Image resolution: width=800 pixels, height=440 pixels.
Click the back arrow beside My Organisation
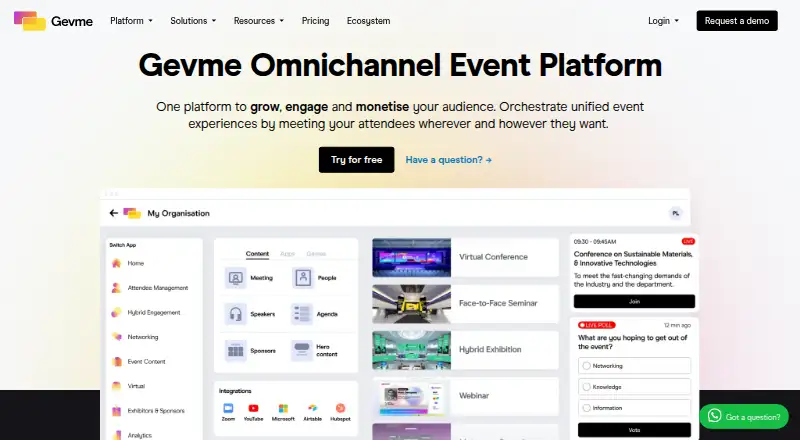pyautogui.click(x=114, y=213)
